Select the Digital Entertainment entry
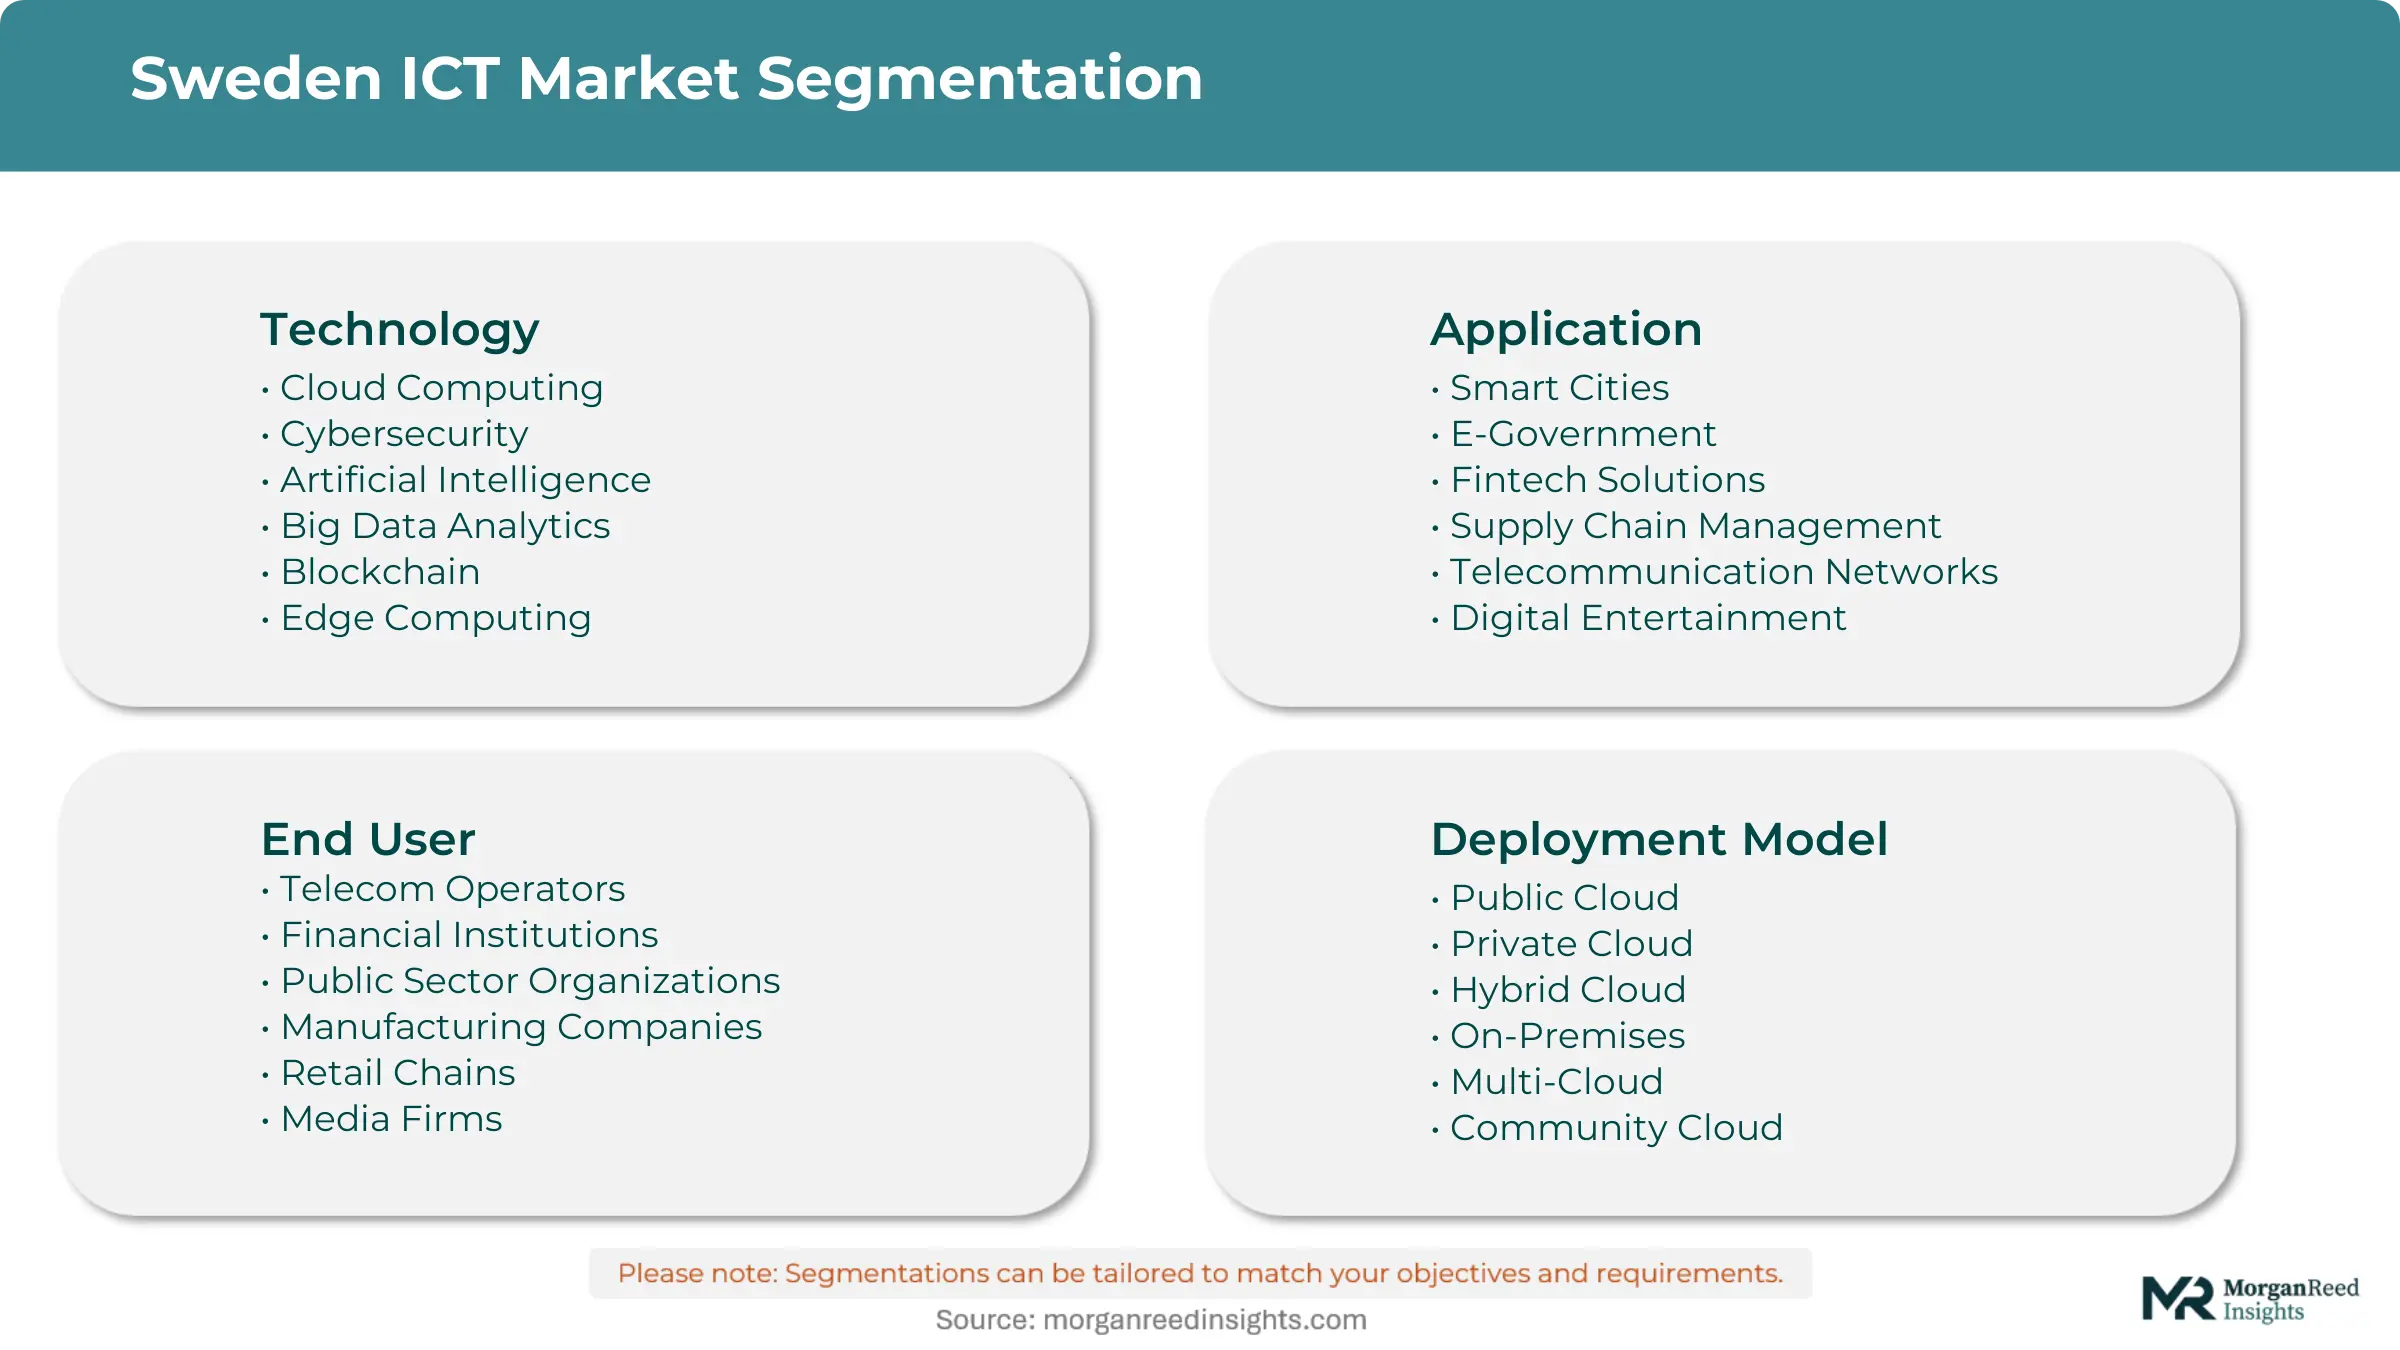 tap(1649, 618)
